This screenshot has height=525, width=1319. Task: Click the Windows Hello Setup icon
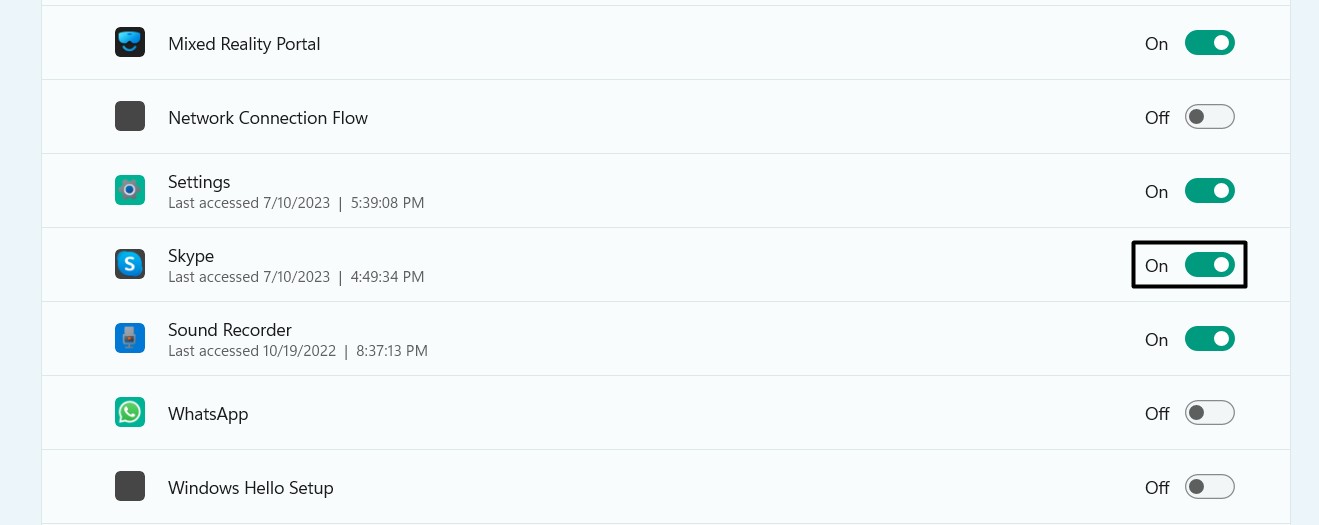tap(130, 486)
